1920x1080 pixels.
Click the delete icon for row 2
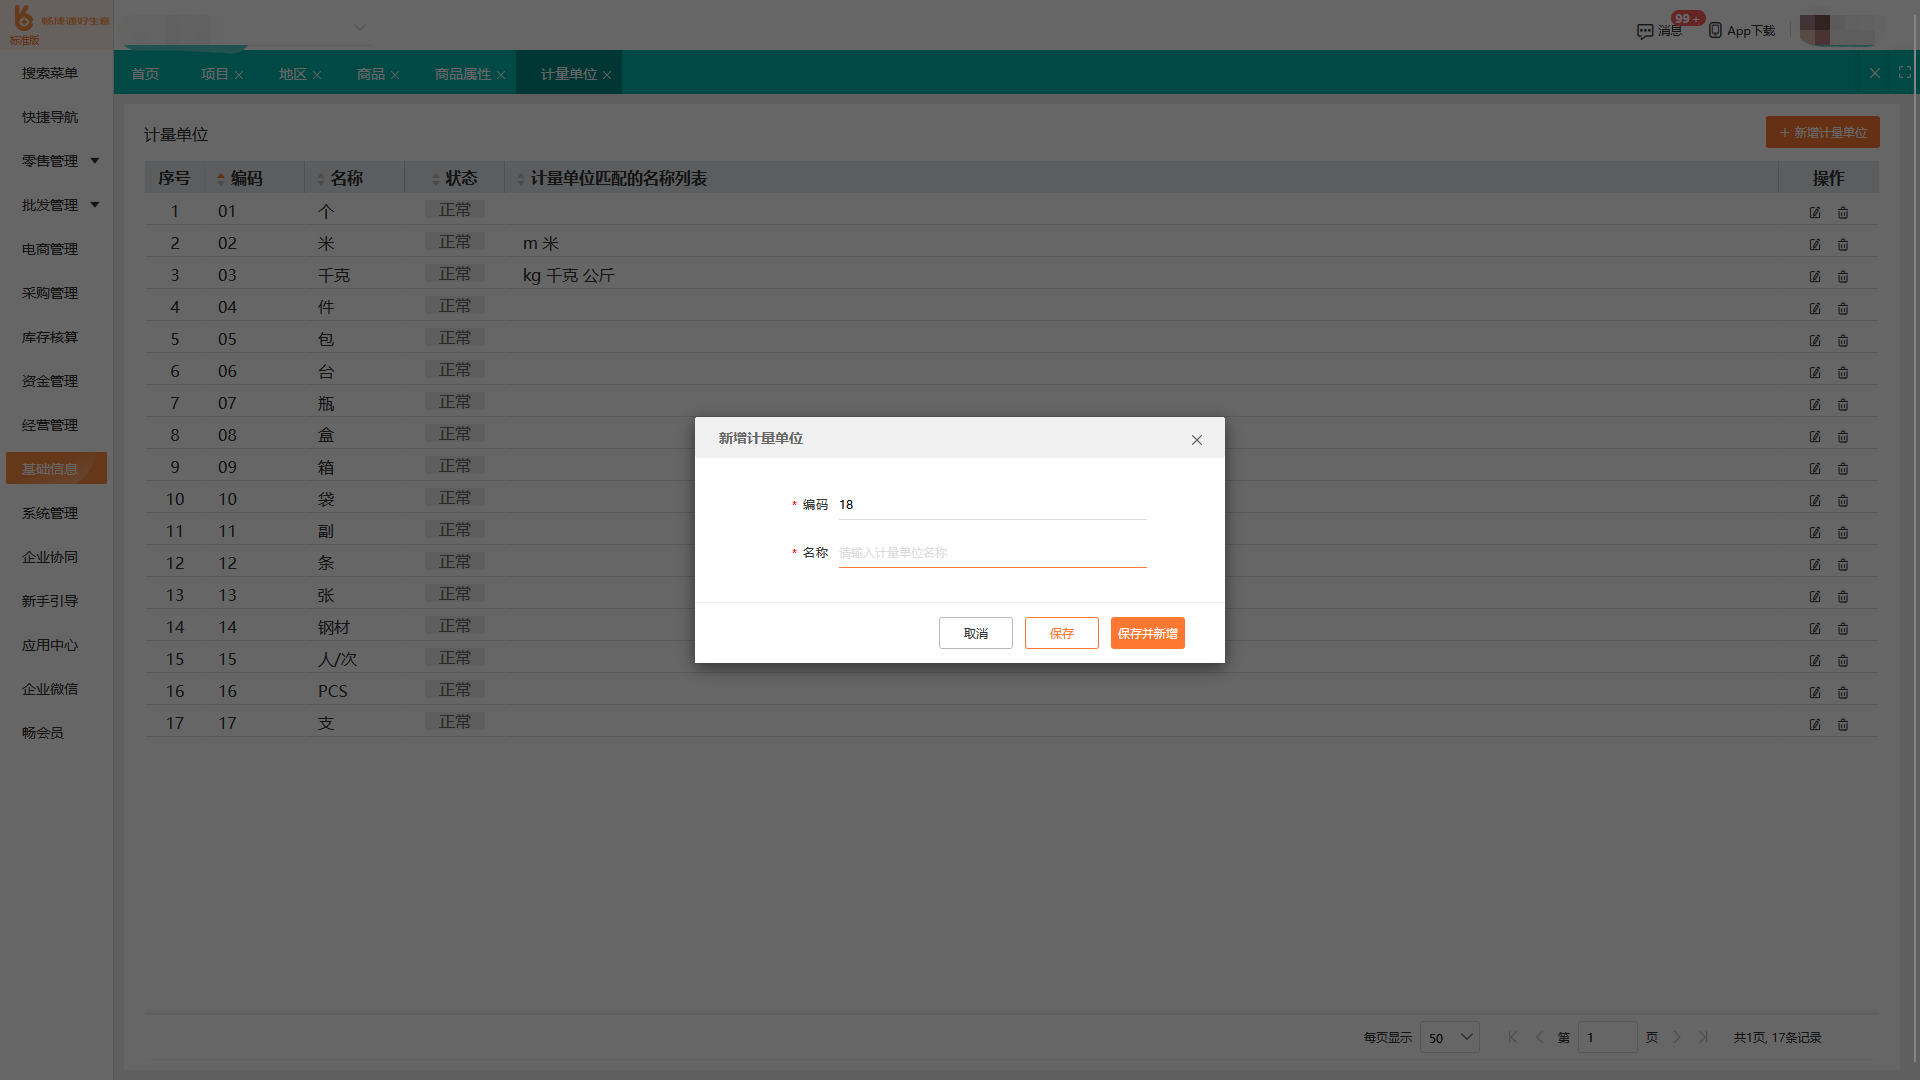click(x=1844, y=244)
